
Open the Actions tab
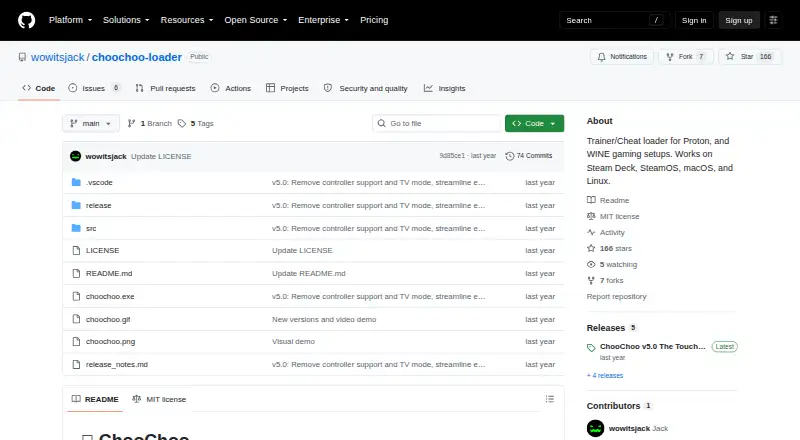[x=231, y=88]
